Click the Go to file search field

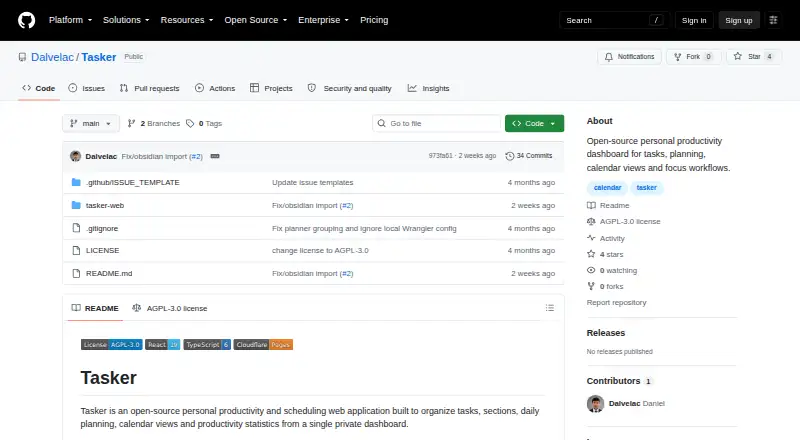(x=437, y=124)
